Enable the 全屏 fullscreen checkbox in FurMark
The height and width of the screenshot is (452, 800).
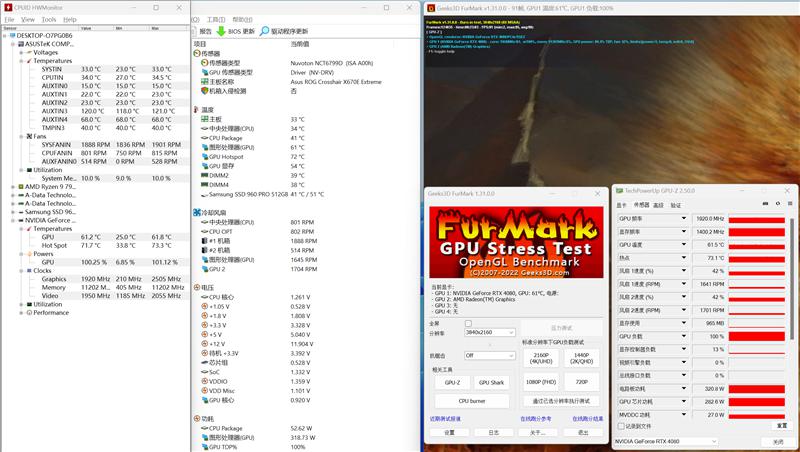pos(468,323)
